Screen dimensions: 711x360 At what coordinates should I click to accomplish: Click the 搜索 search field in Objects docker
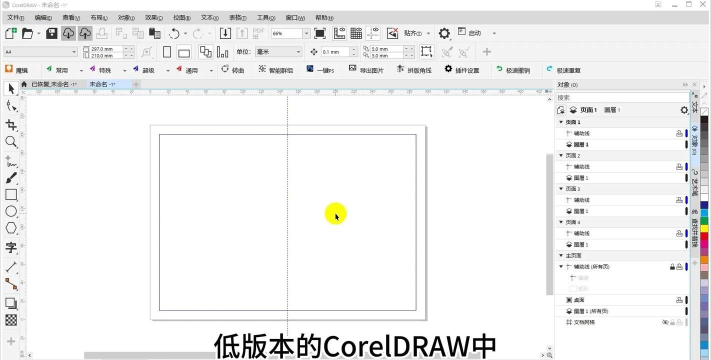623,97
